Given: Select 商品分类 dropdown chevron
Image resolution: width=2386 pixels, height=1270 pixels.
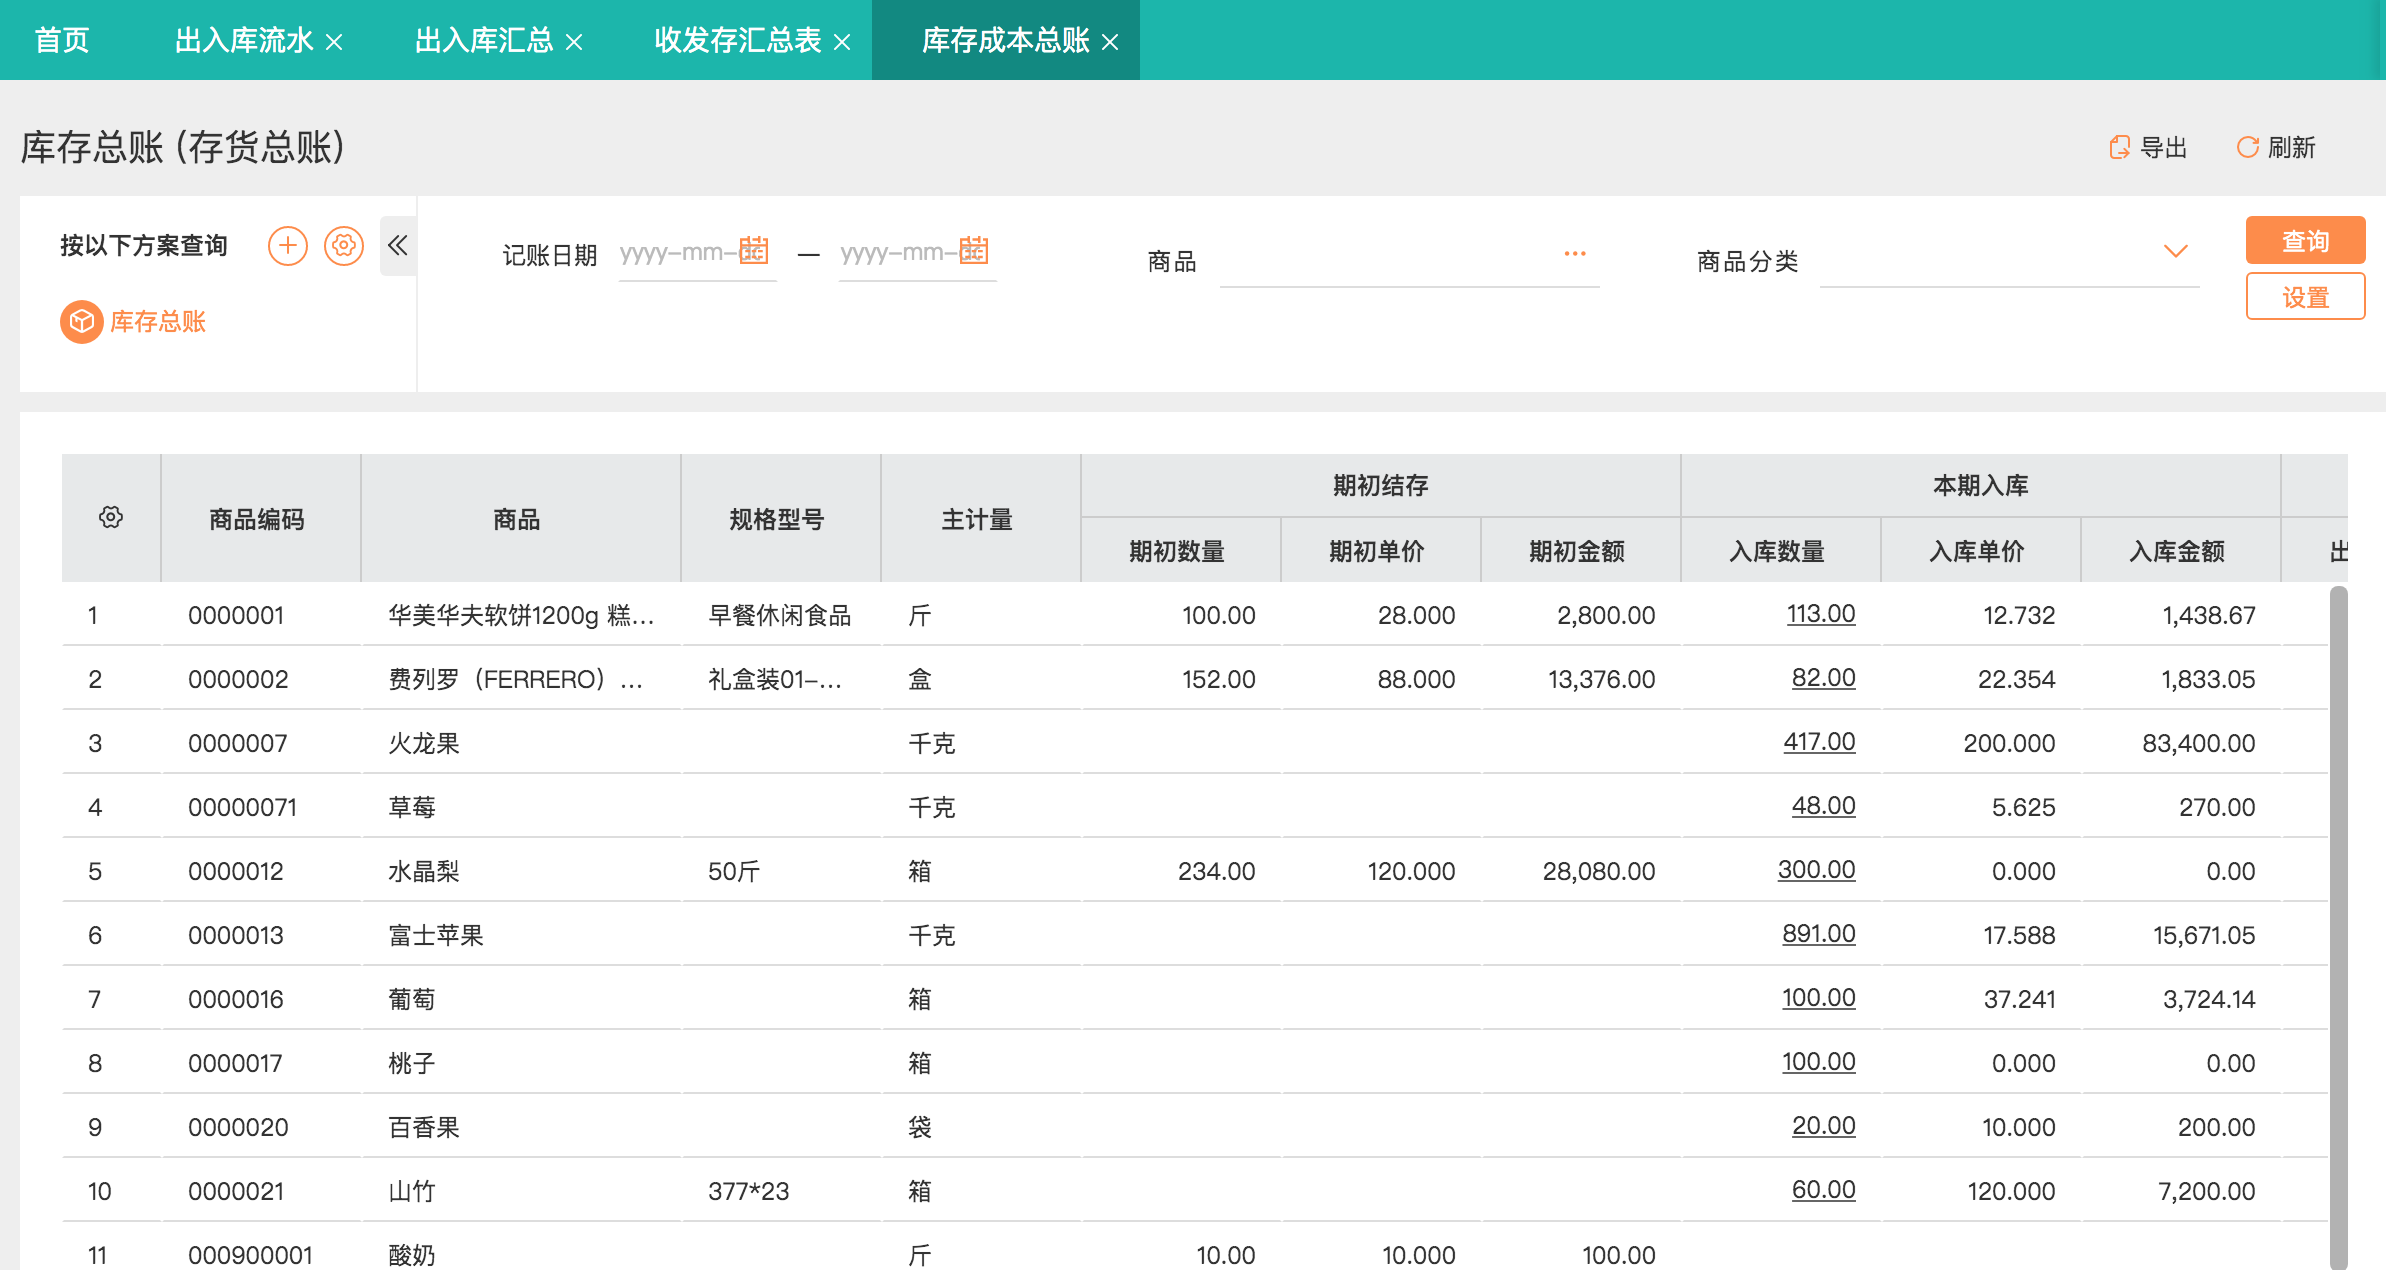Looking at the screenshot, I should (2175, 249).
